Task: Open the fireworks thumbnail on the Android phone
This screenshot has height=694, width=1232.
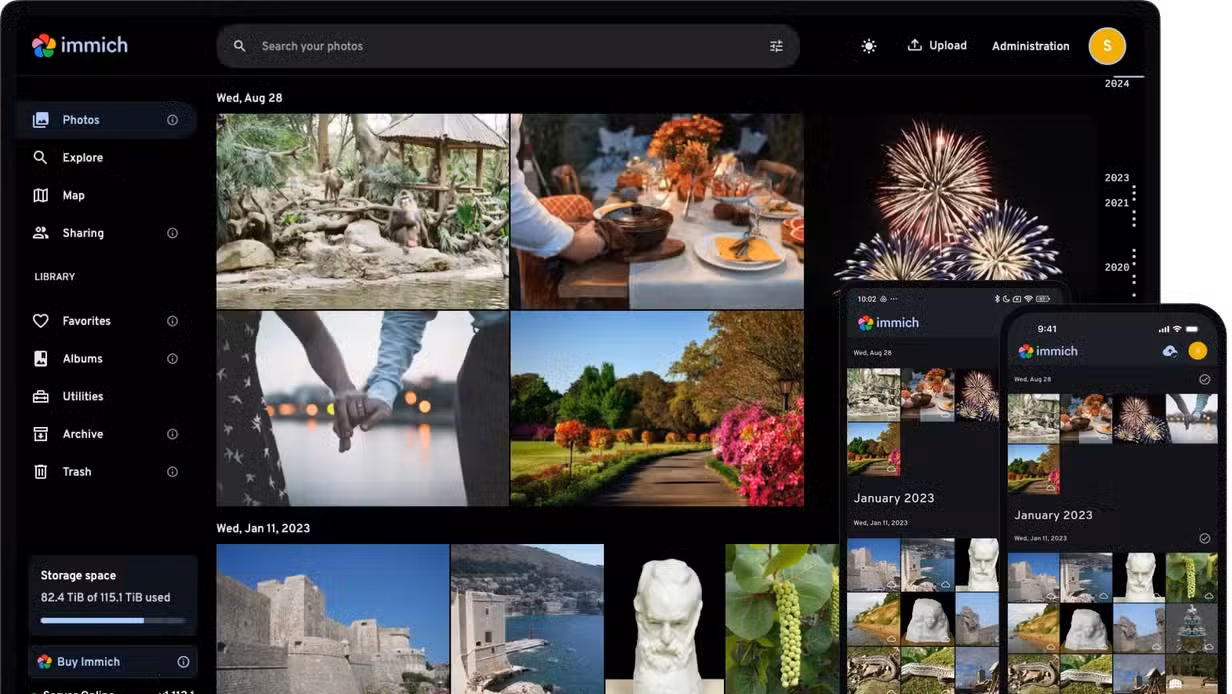Action: point(978,394)
